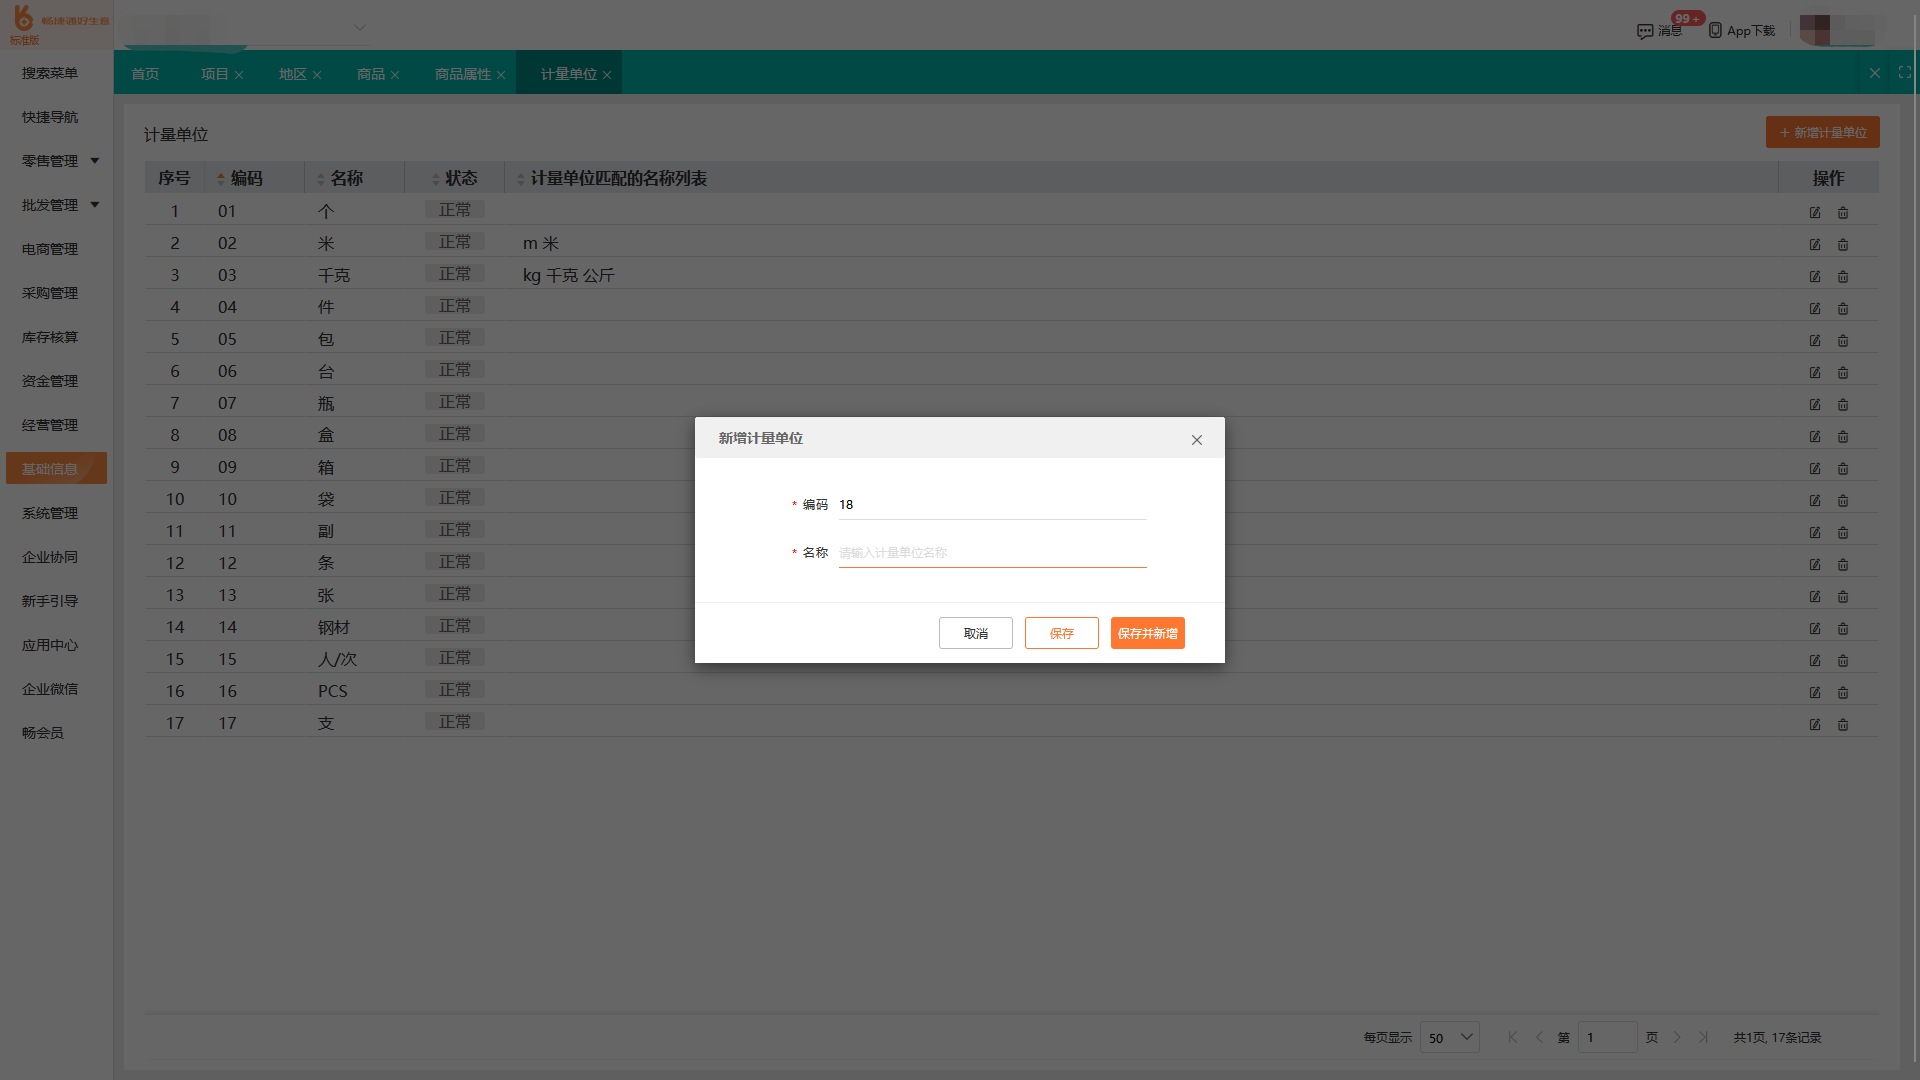Expand the 批发管理 sidebar menu
The width and height of the screenshot is (1920, 1080).
pyautogui.click(x=59, y=204)
